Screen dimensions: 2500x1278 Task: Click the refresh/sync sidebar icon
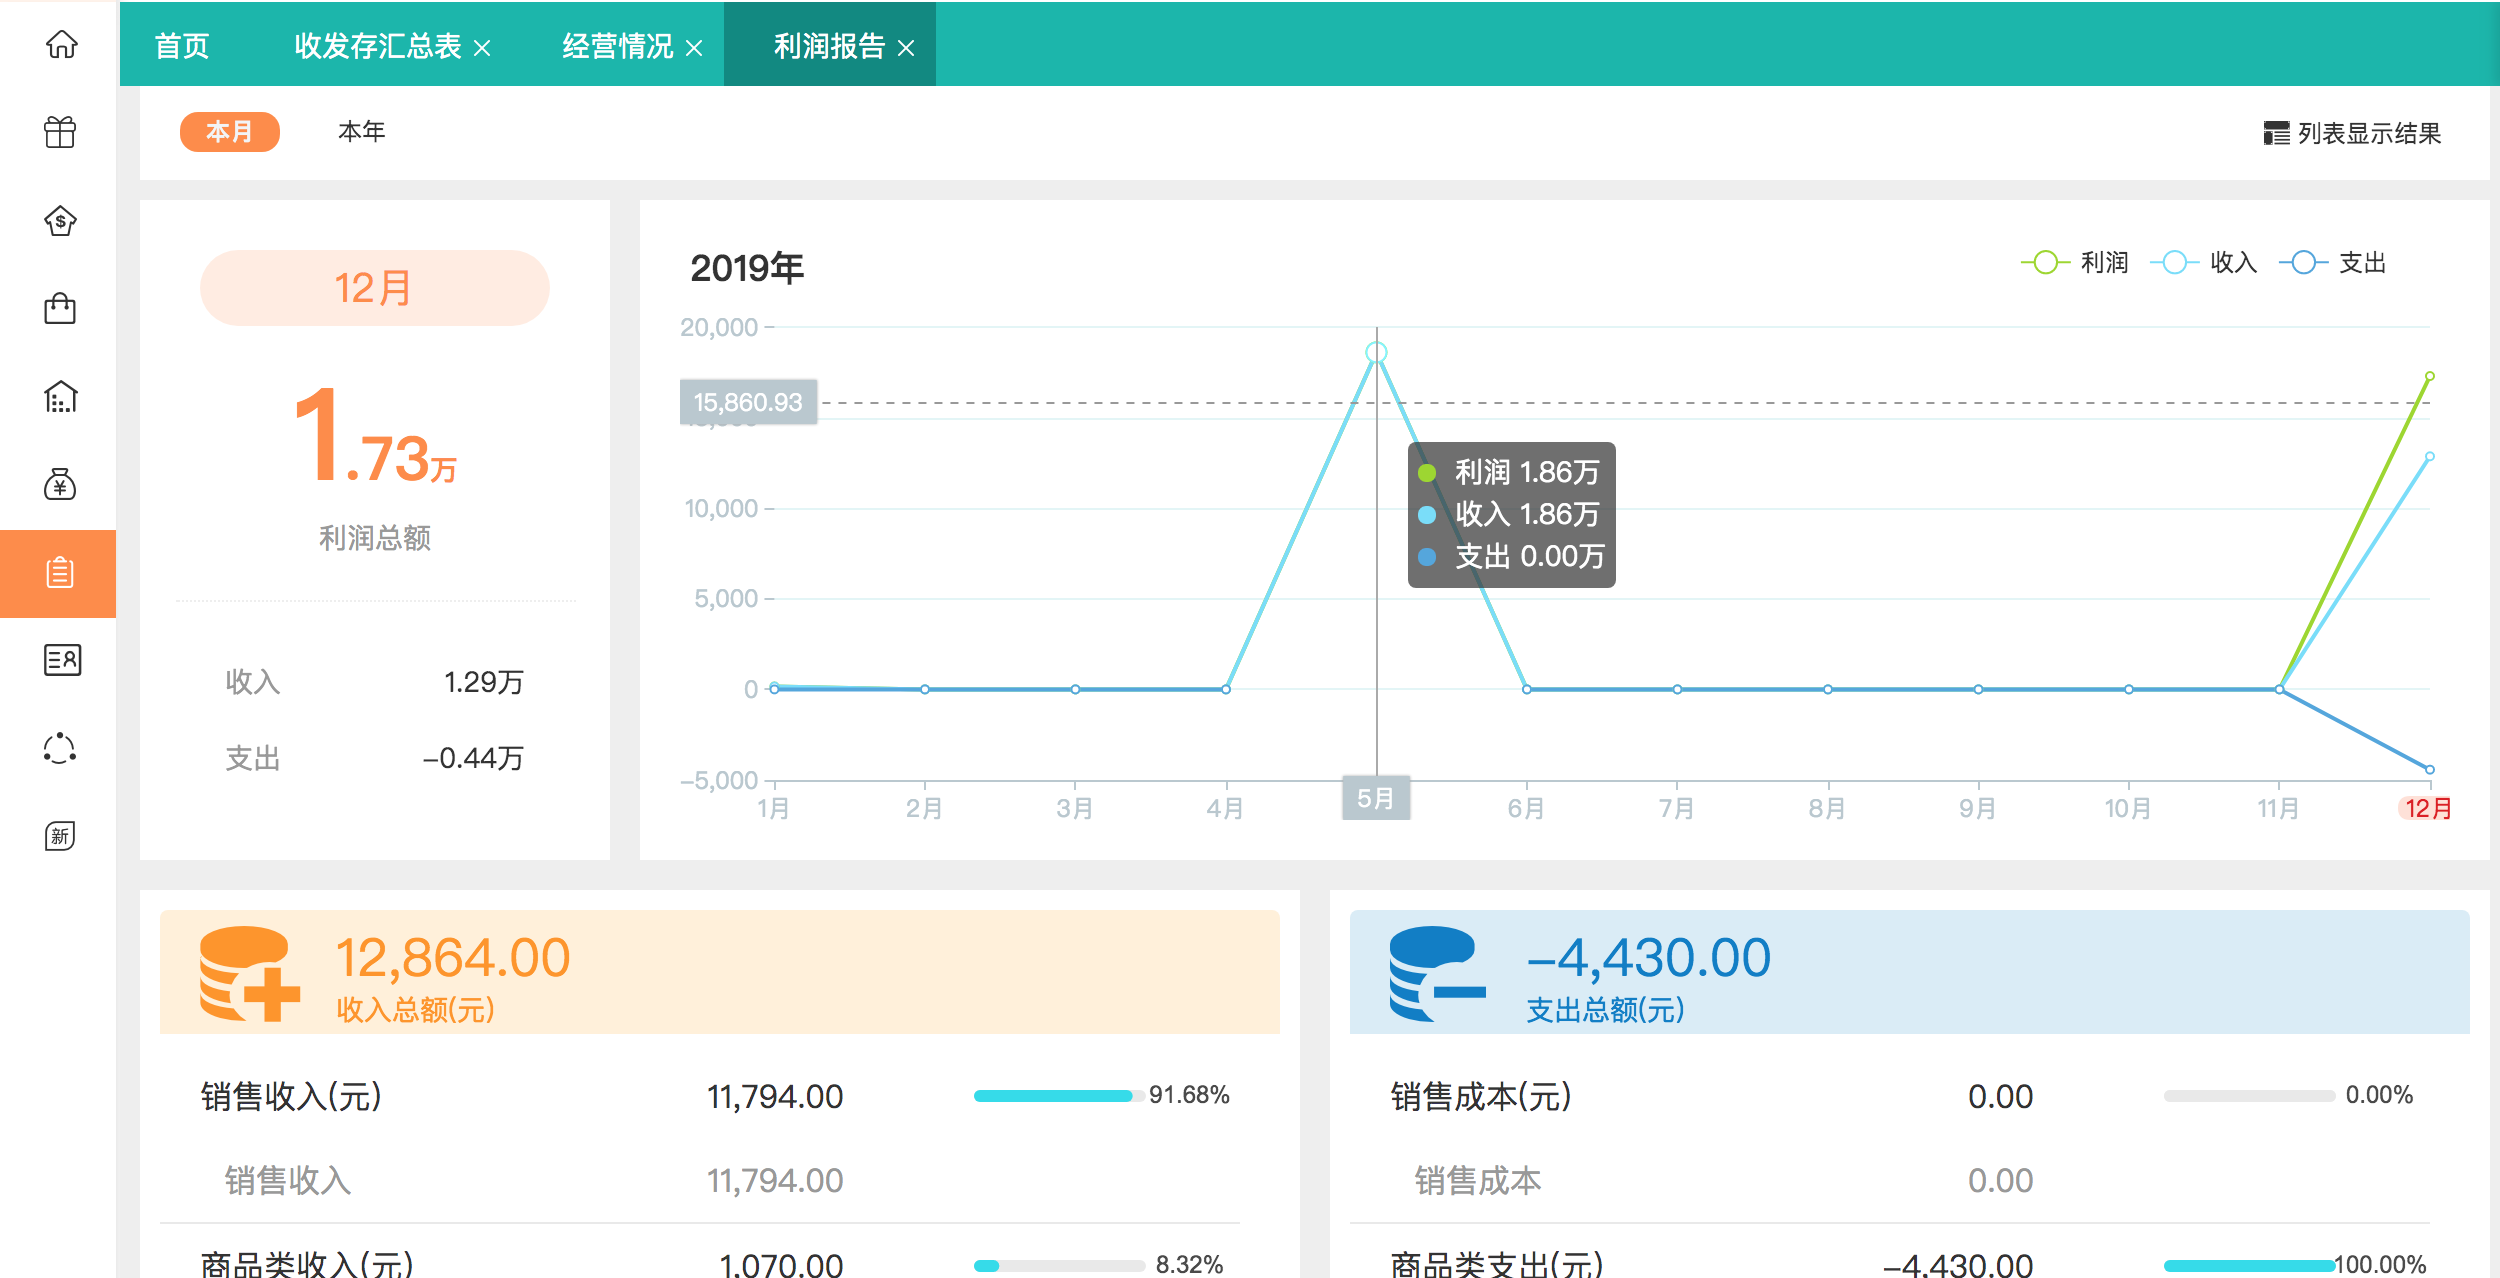pyautogui.click(x=62, y=748)
